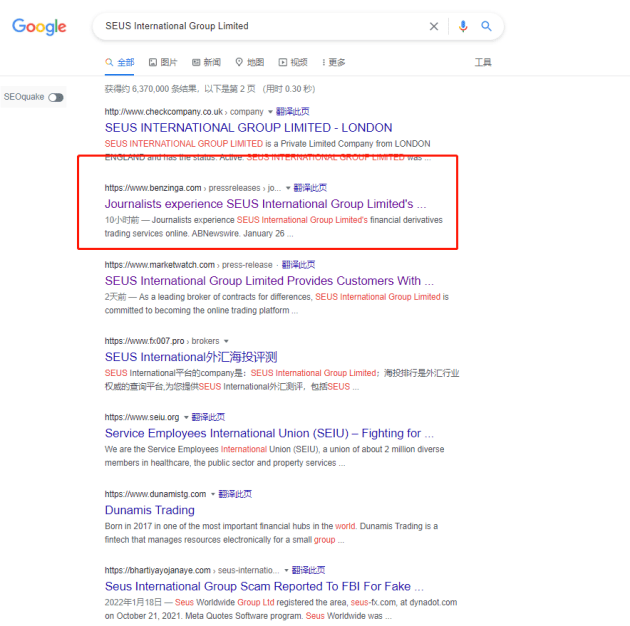The height and width of the screenshot is (626, 630).
Task: Click the magnifying glass search button
Action: click(487, 26)
